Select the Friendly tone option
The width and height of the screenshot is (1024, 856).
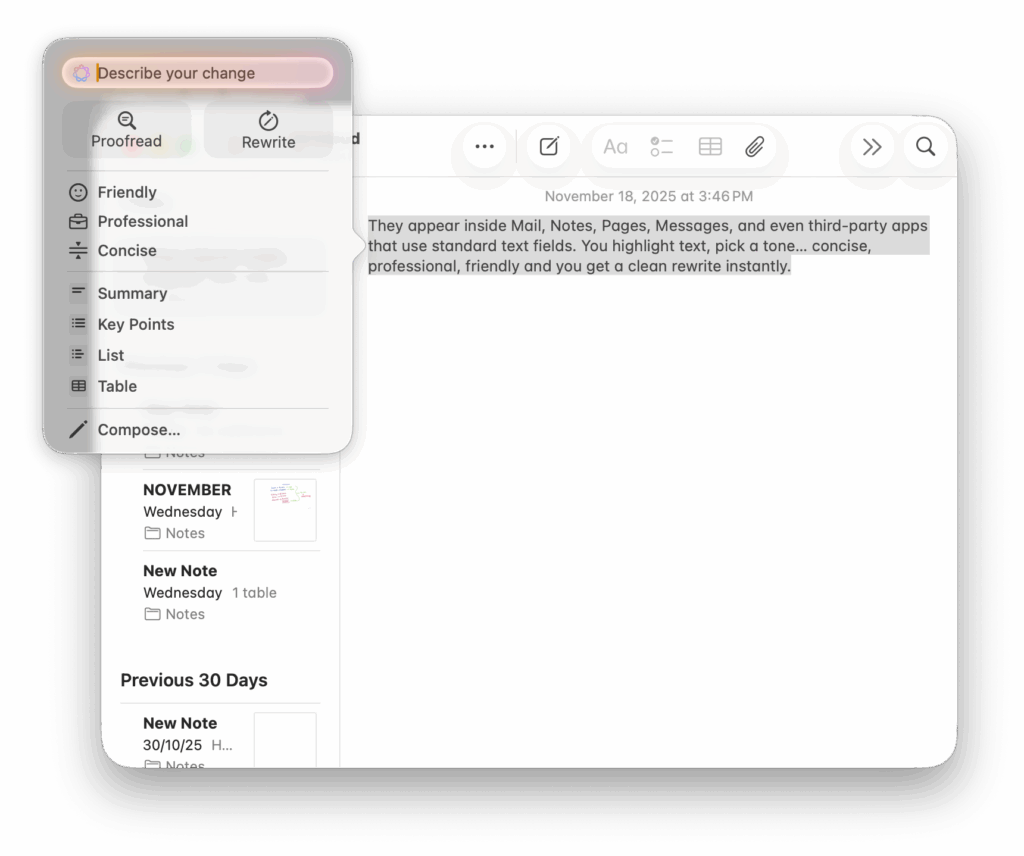[126, 192]
